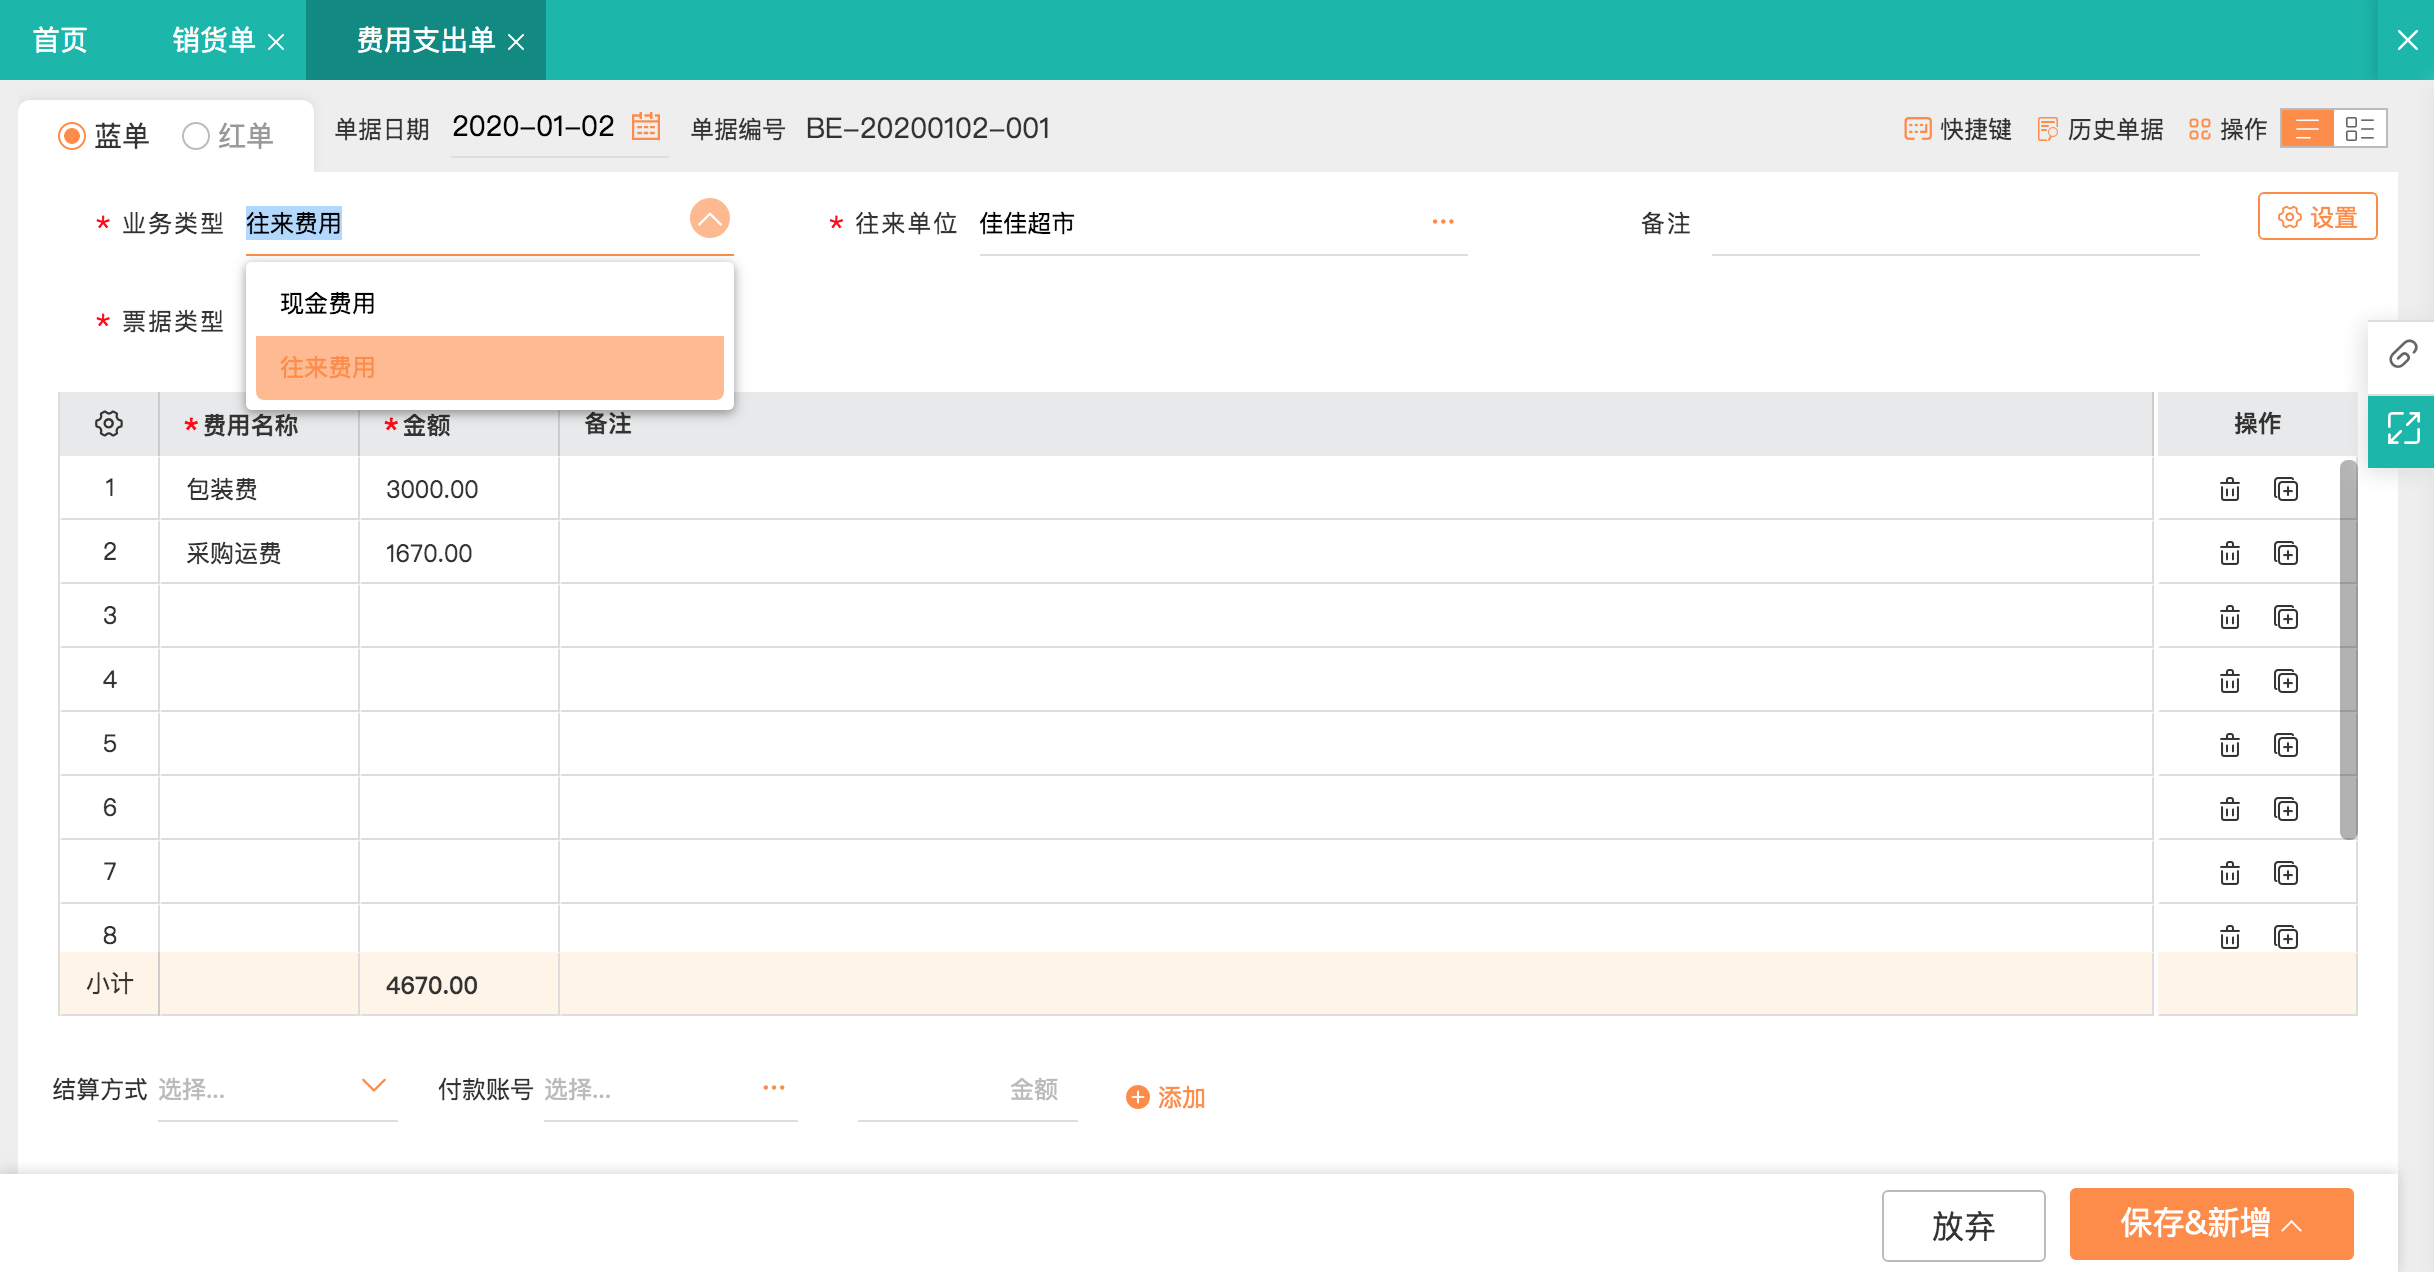Select 往来费用 from dropdown list
The height and width of the screenshot is (1272, 2434).
click(488, 367)
